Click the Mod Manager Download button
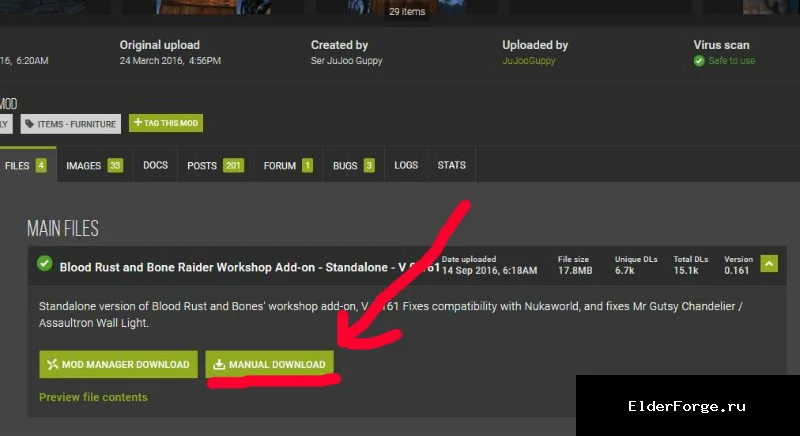This screenshot has width=800, height=436. (x=118, y=365)
